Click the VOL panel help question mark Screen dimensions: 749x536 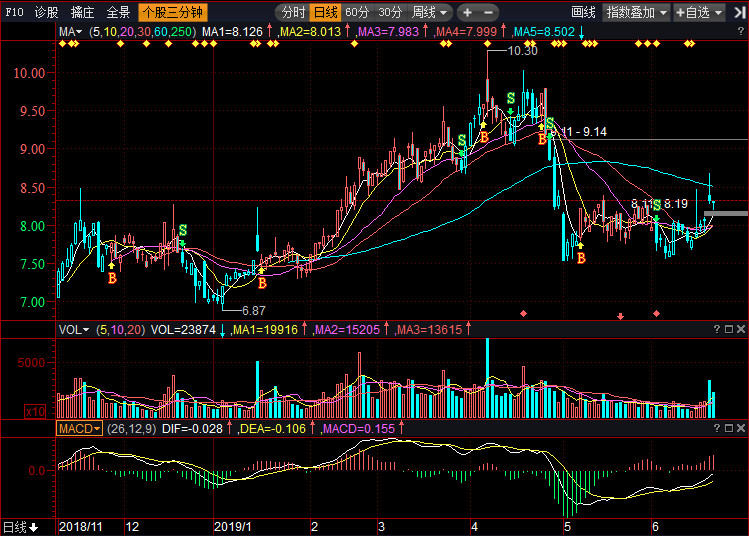[716, 329]
